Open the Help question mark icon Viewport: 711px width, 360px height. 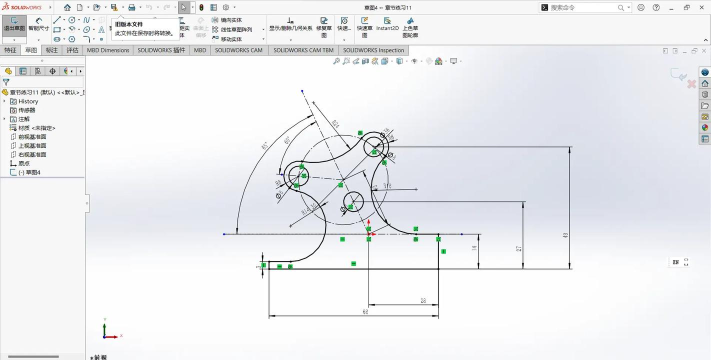(x=656, y=8)
